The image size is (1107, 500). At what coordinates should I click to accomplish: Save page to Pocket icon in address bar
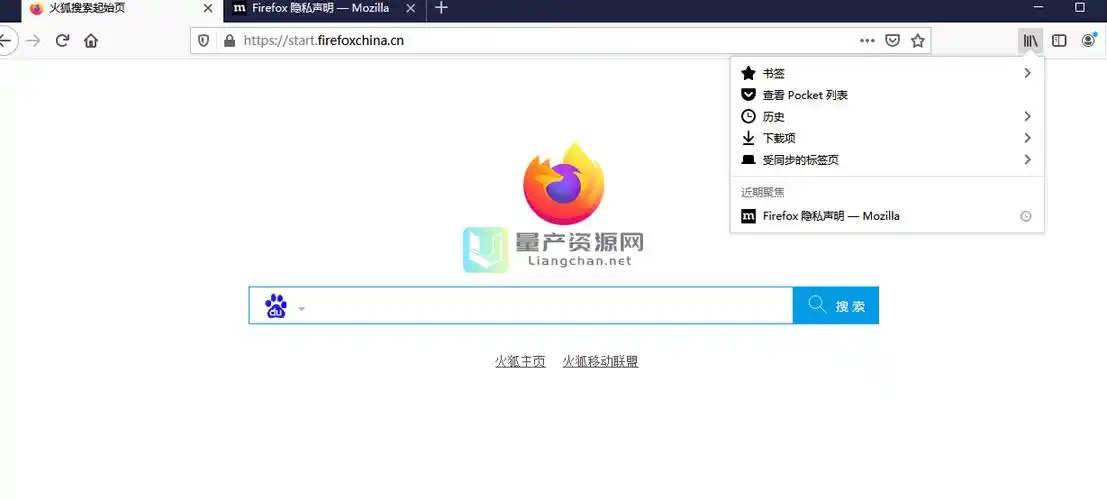[893, 41]
